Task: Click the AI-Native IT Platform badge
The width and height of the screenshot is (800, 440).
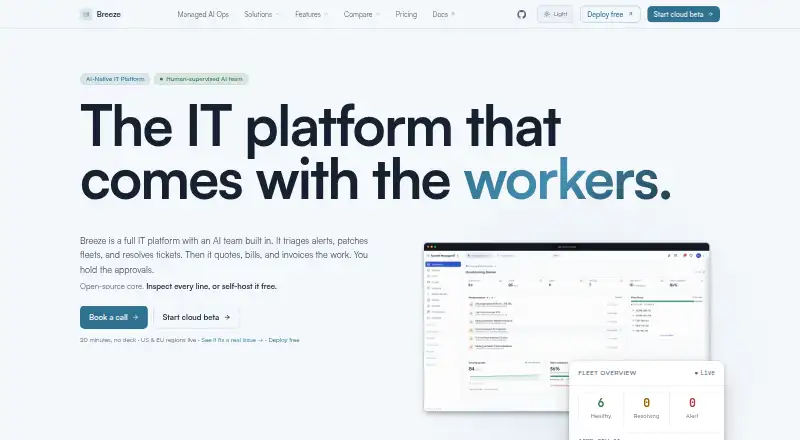Action: point(115,79)
